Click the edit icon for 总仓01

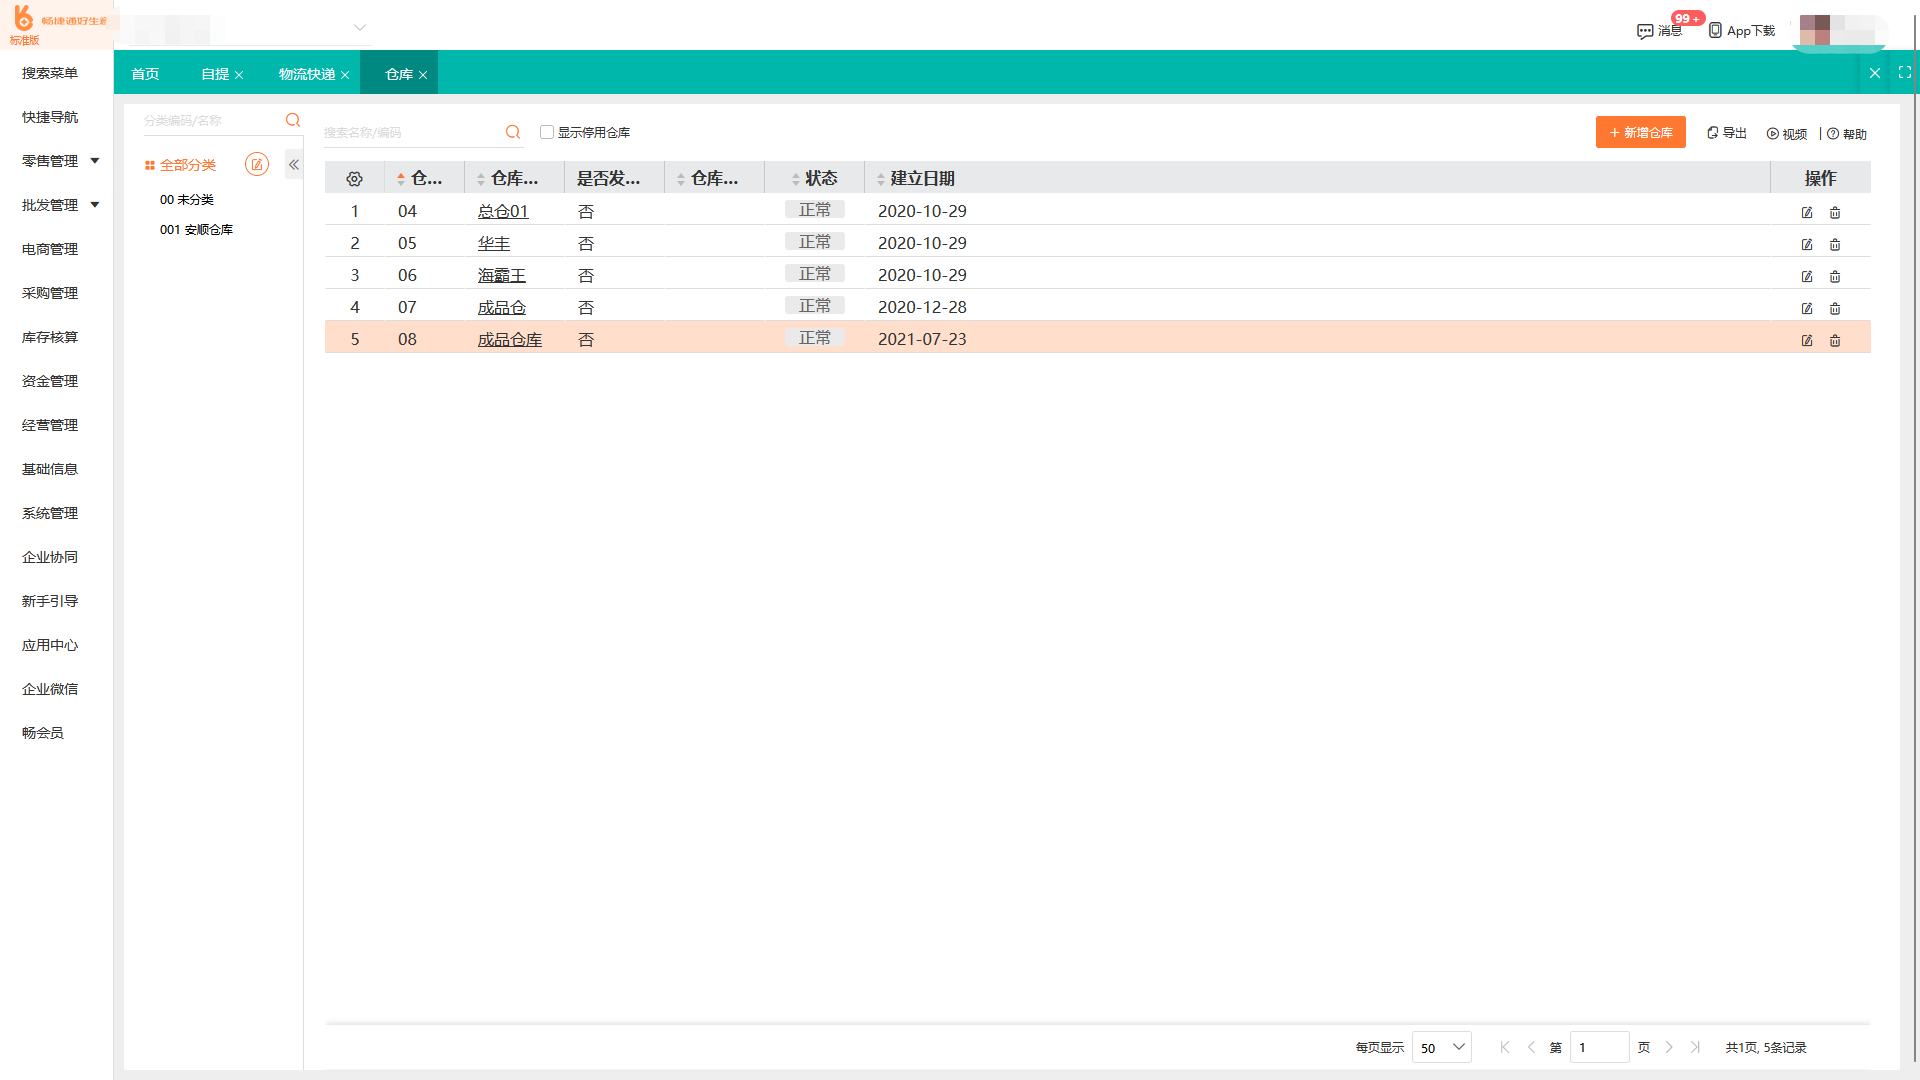point(1807,211)
